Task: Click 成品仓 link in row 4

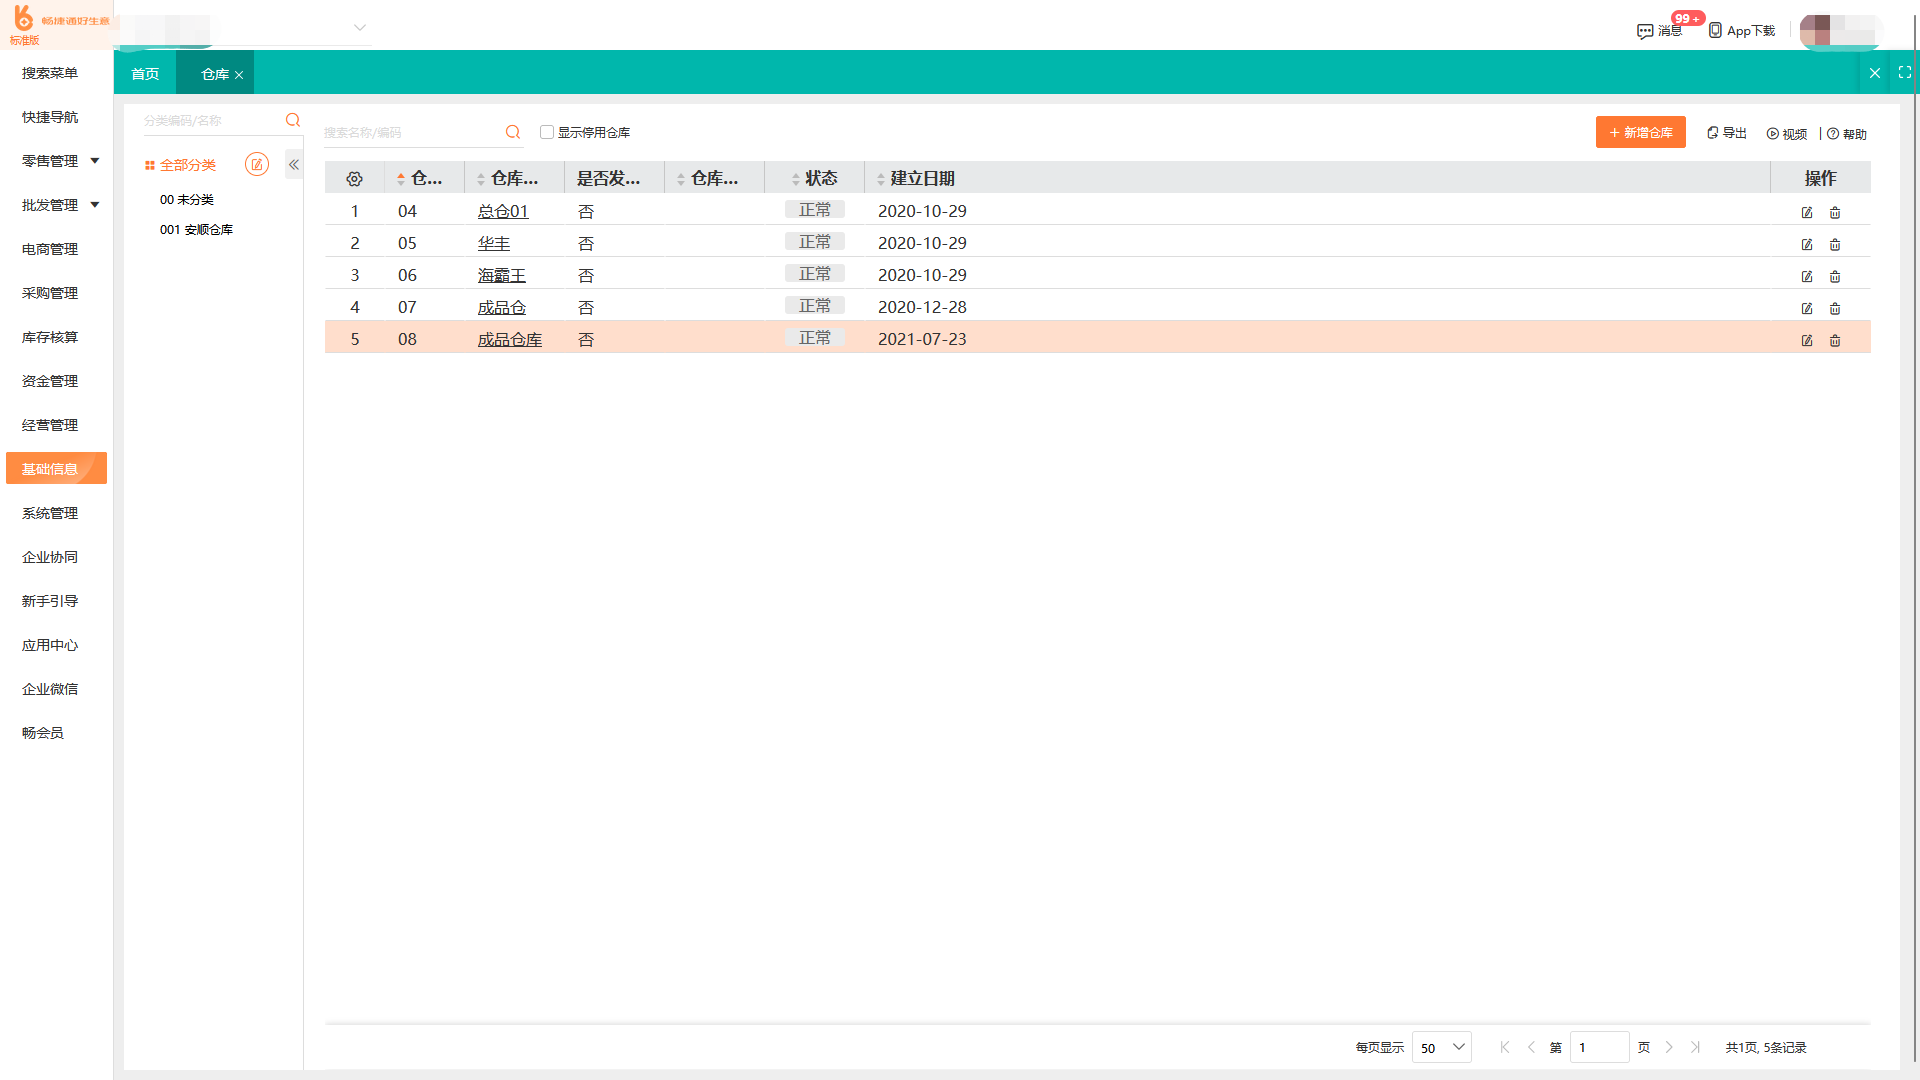Action: click(x=500, y=306)
